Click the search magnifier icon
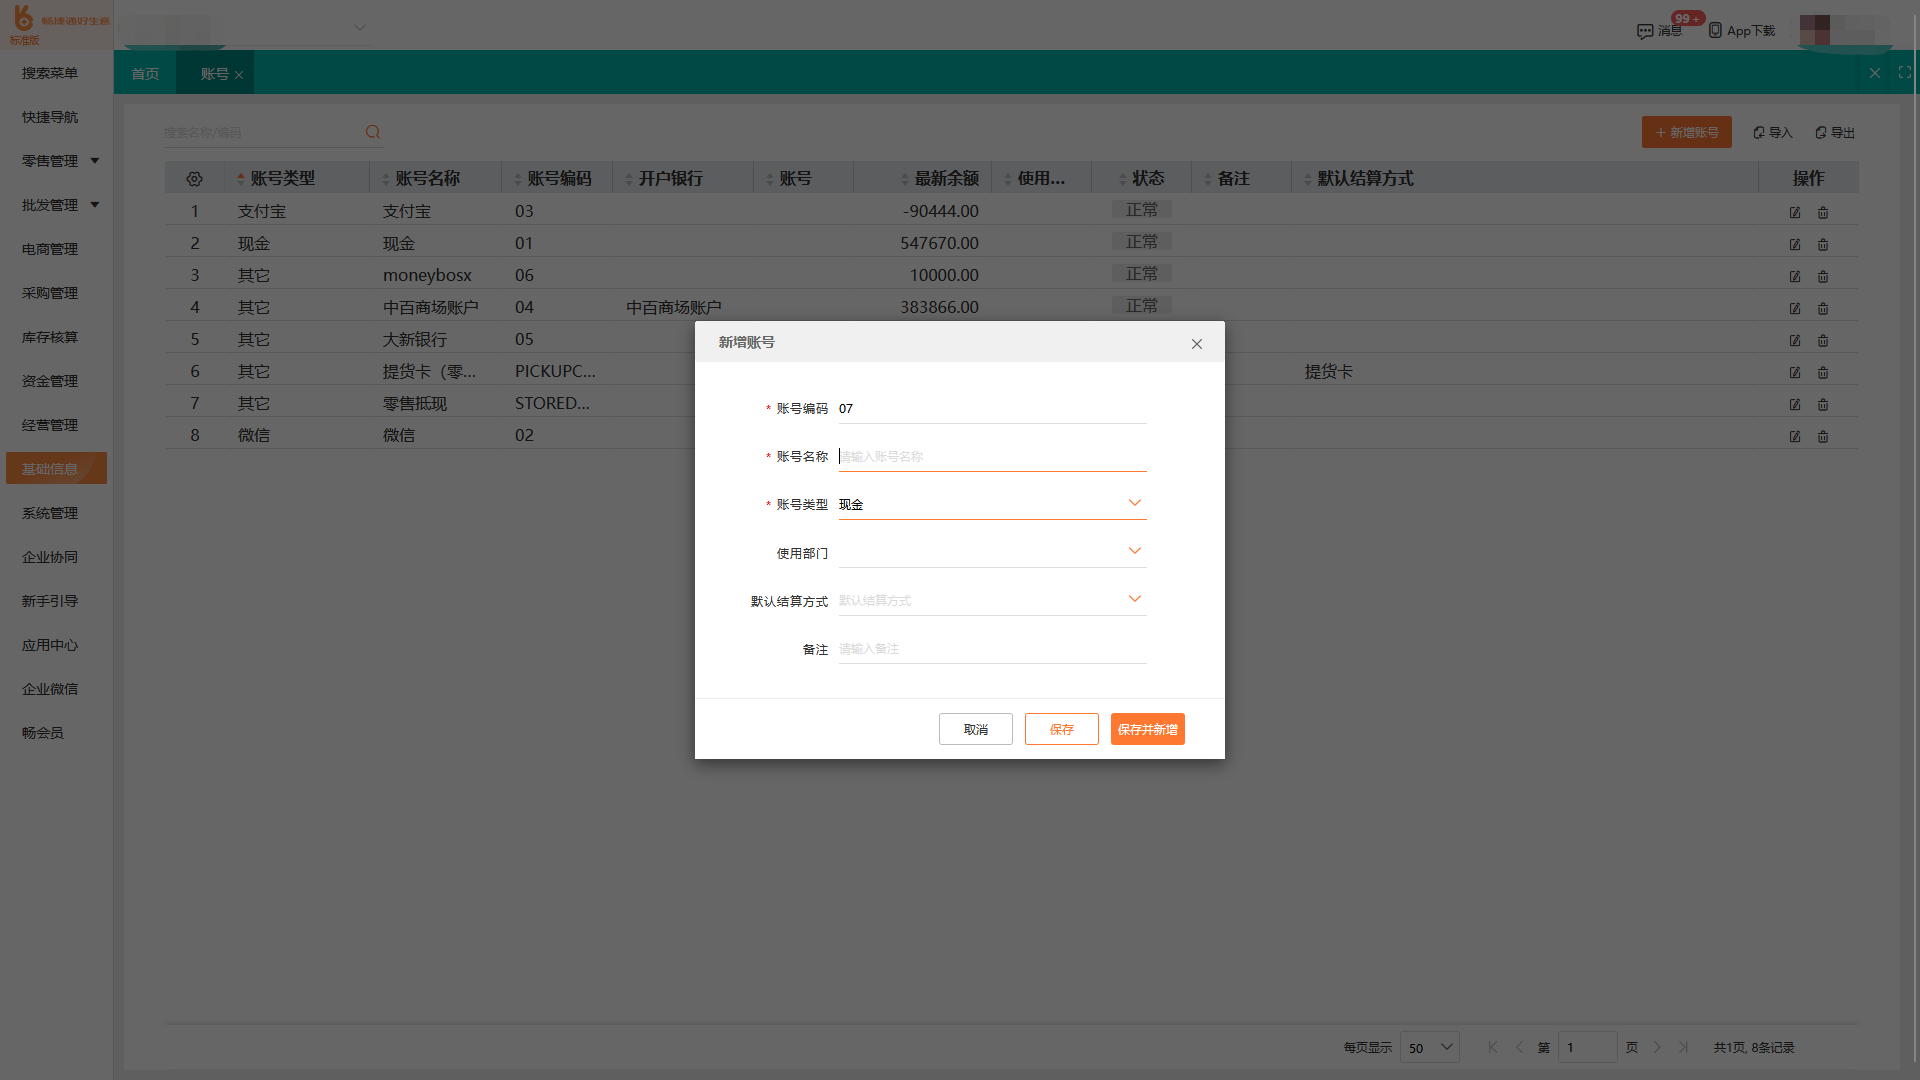 click(x=373, y=132)
